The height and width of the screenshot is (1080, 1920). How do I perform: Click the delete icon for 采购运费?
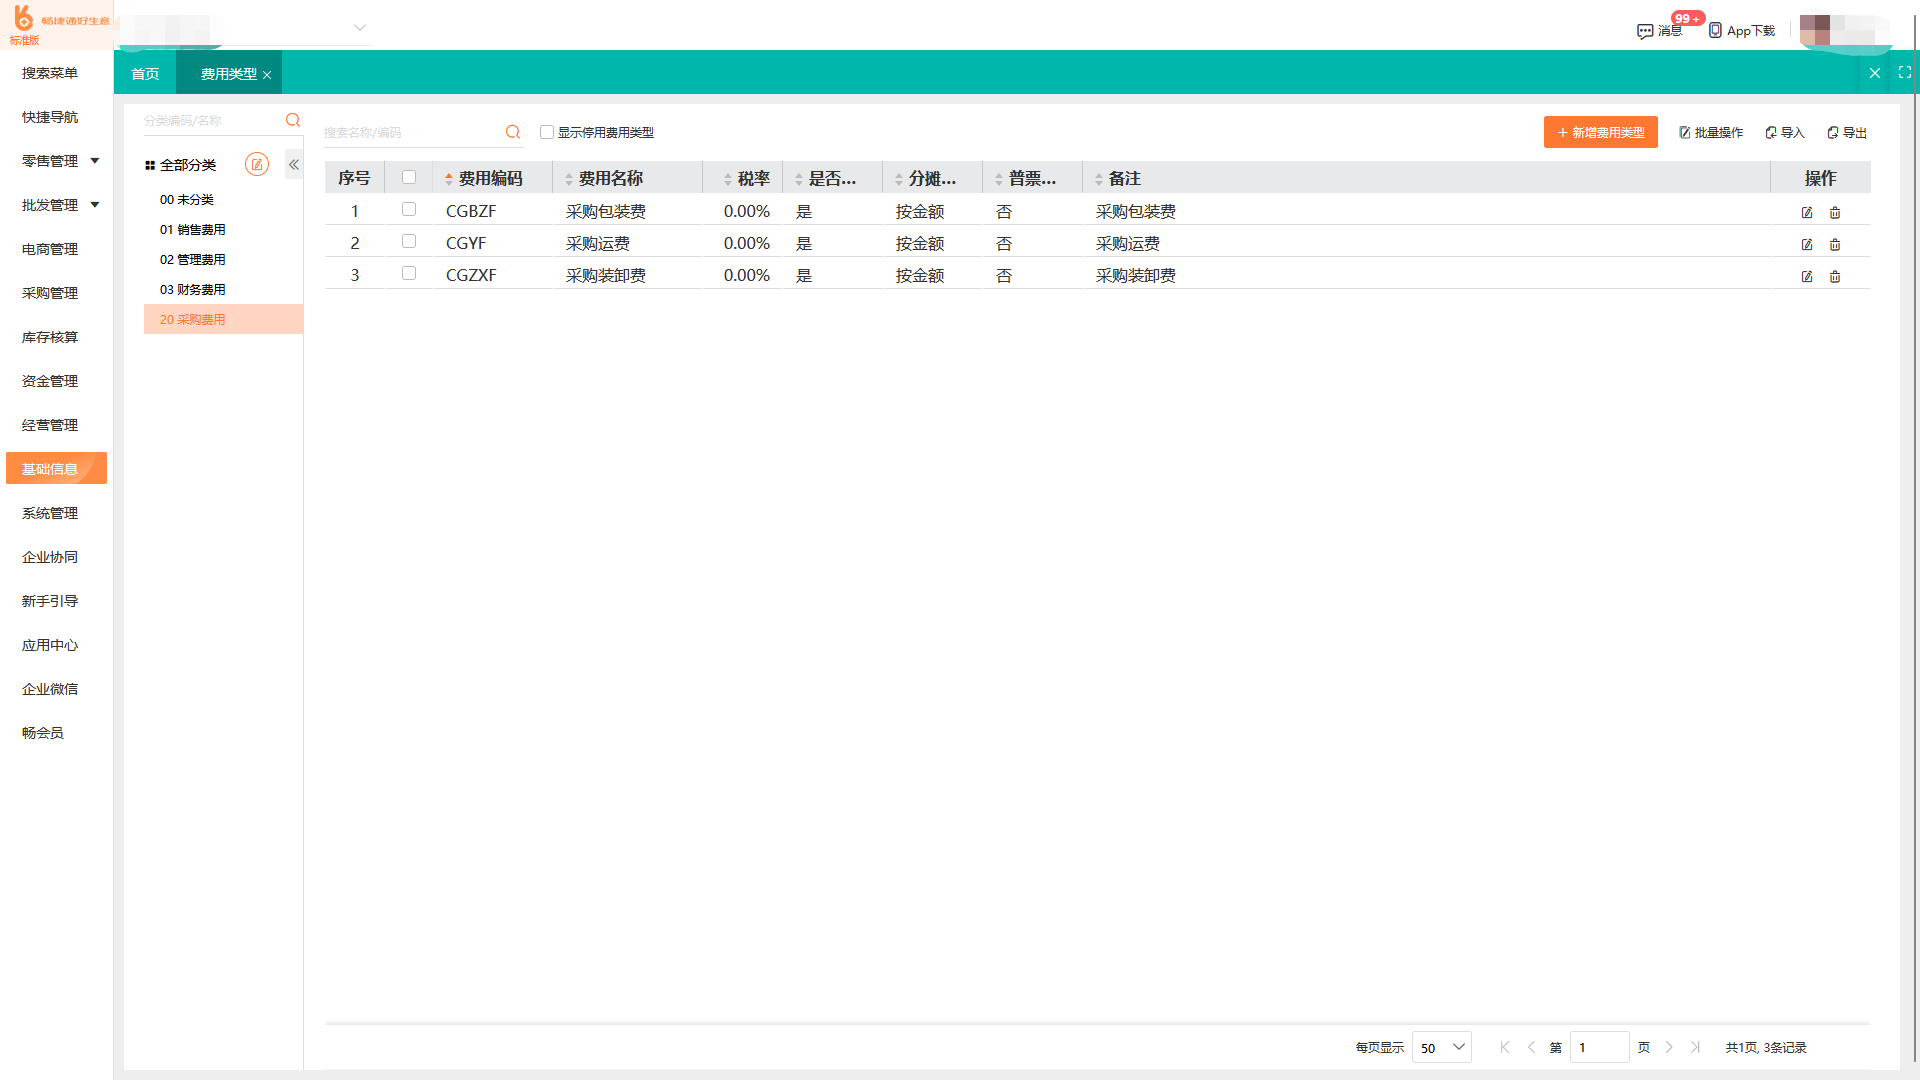1834,243
